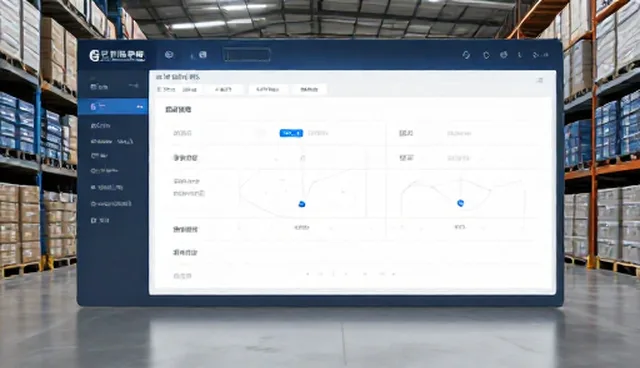
Task: Click the small icon at the white panel's top-right corner
Action: click(x=540, y=80)
